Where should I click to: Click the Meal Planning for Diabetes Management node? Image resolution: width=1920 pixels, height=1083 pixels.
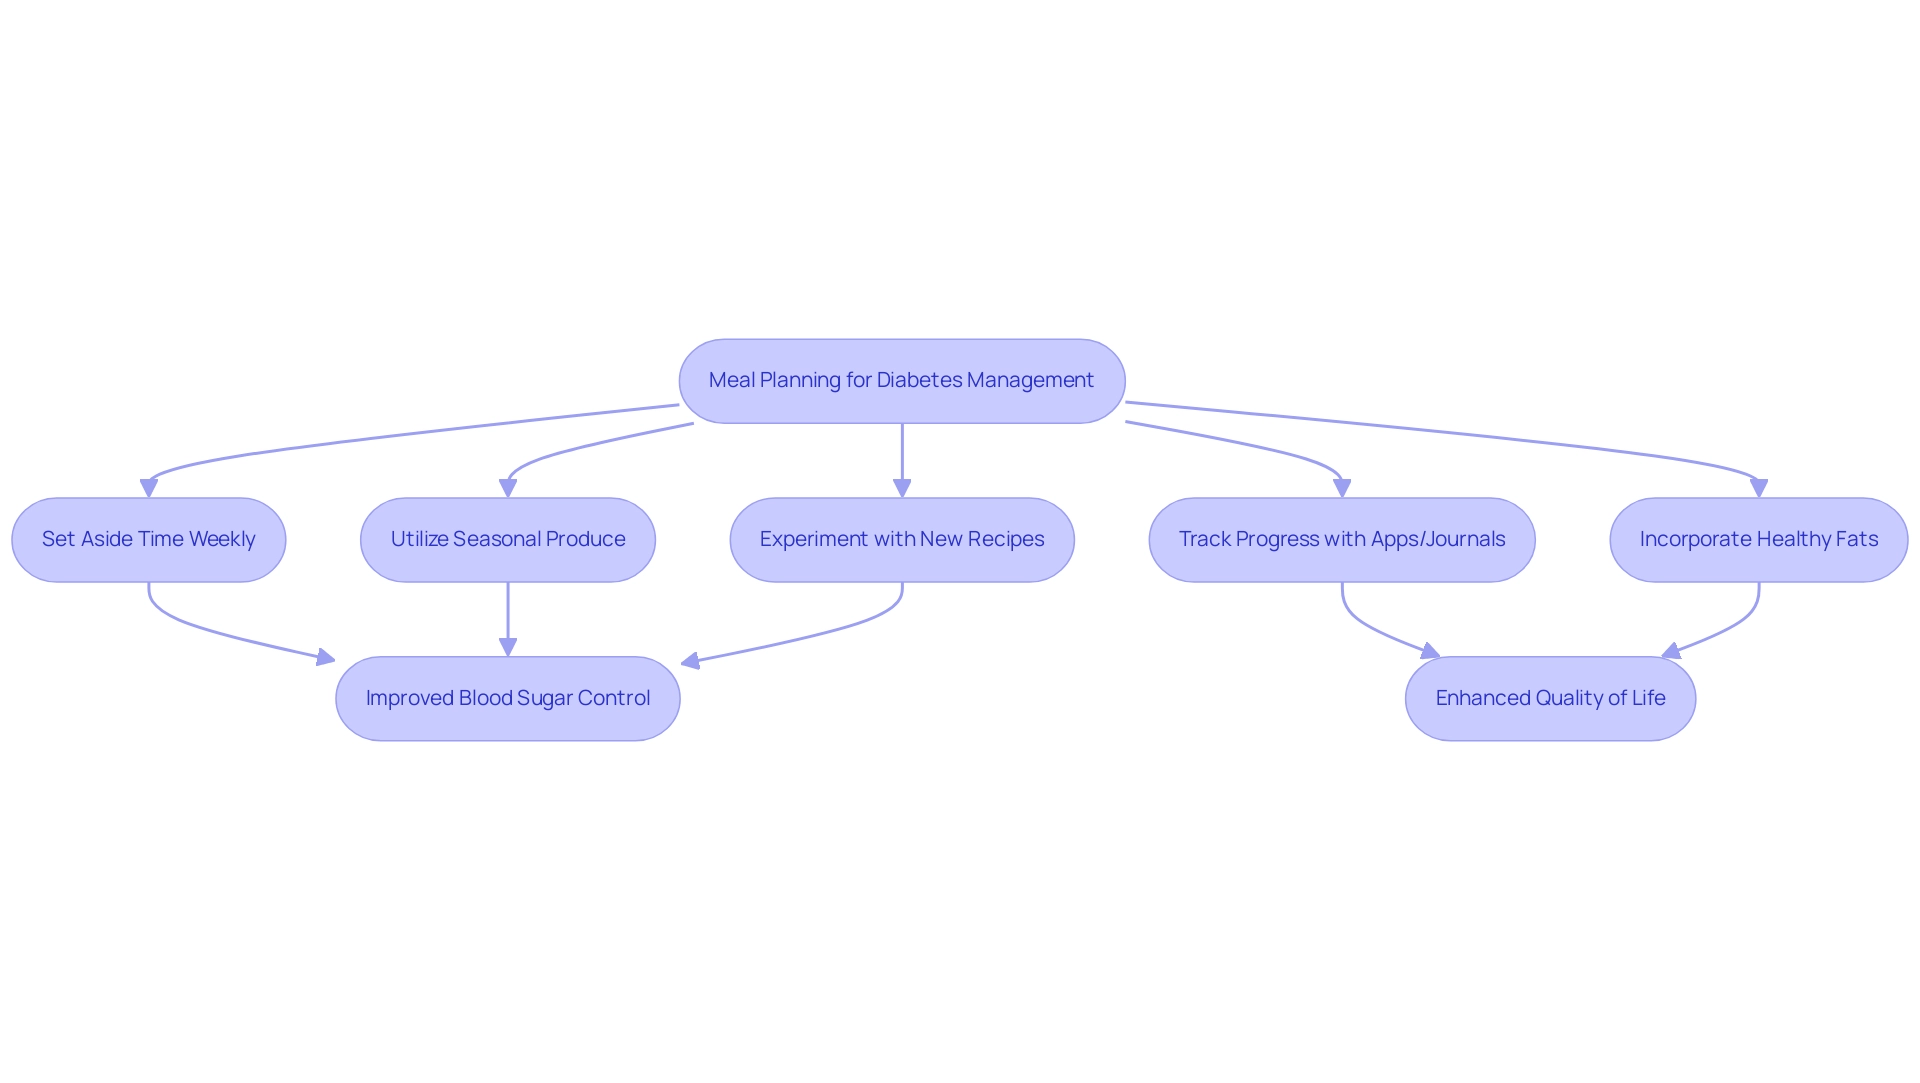pyautogui.click(x=903, y=381)
